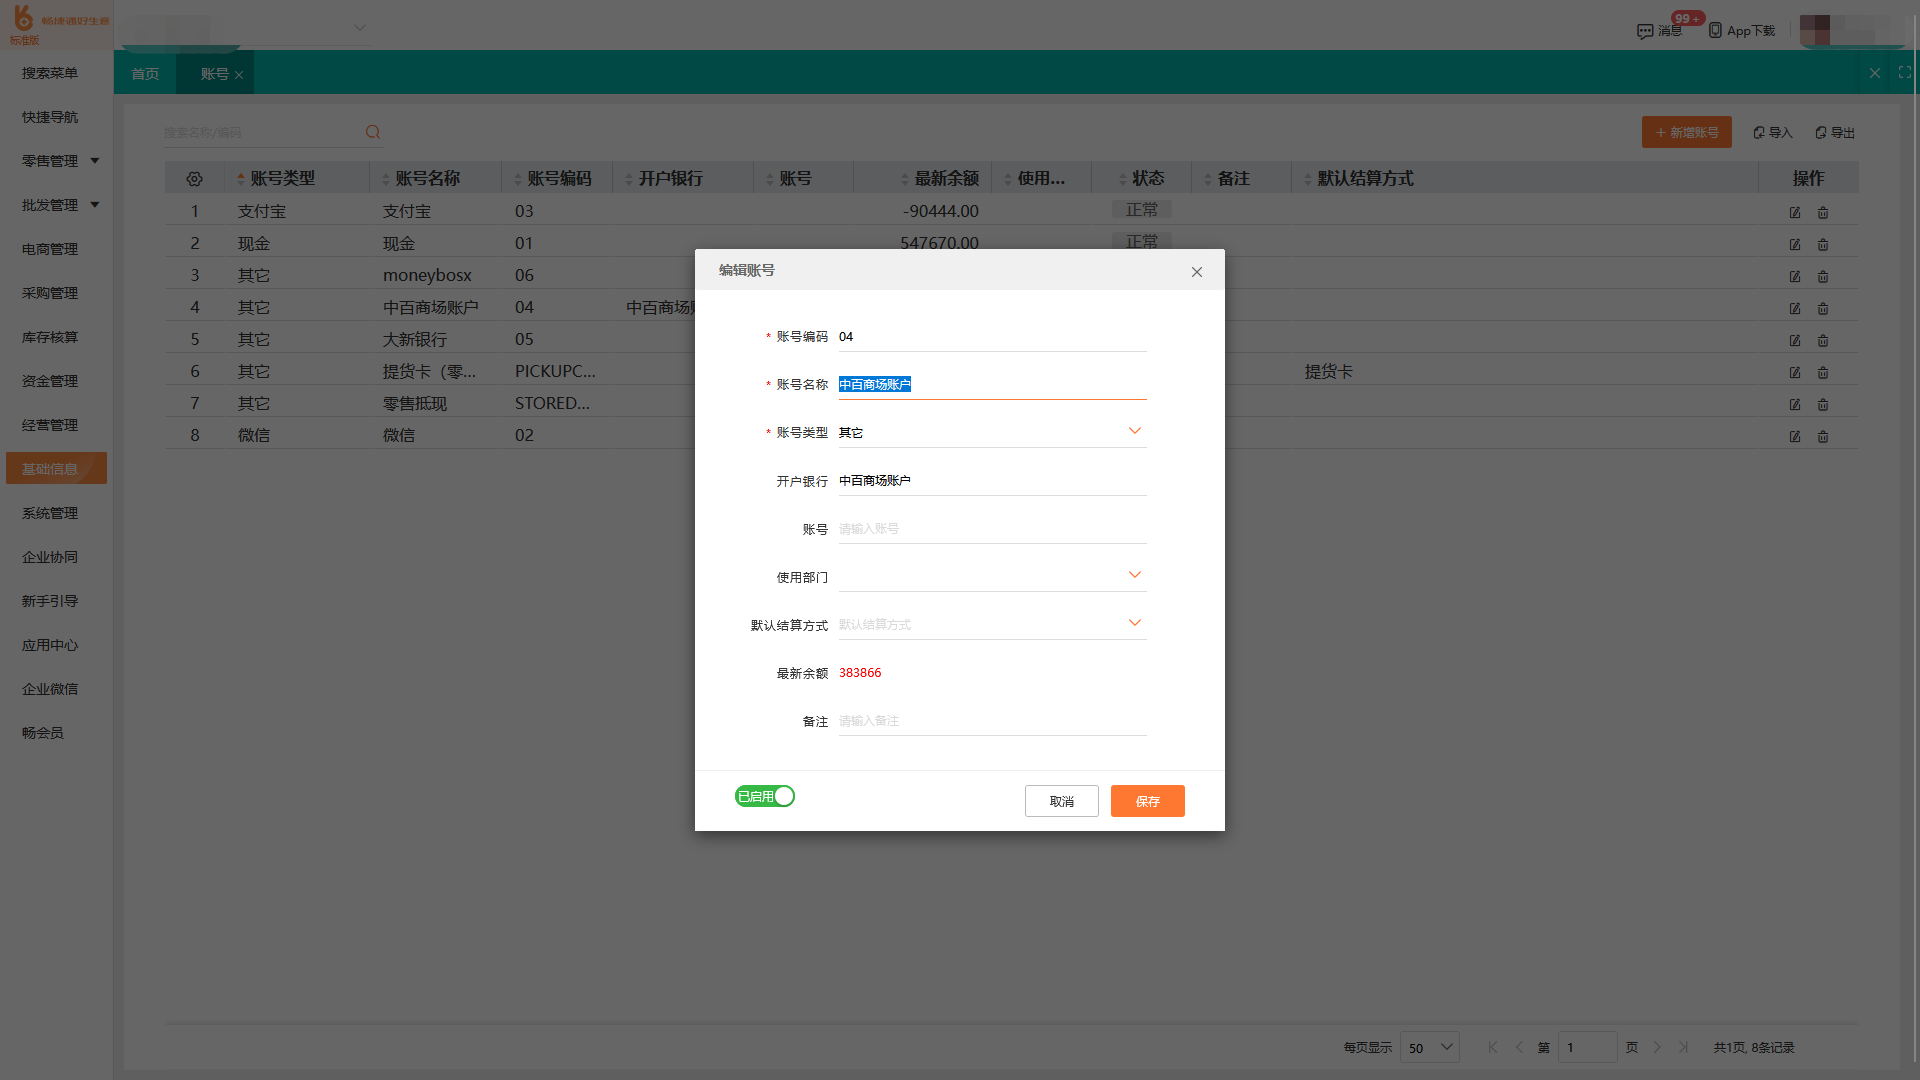The image size is (1920, 1080).
Task: Click the search magnifier icon
Action: pos(373,132)
